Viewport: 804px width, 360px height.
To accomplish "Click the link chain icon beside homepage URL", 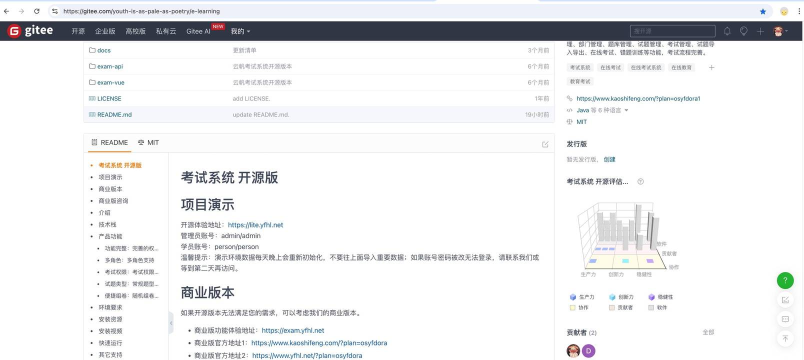I will pyautogui.click(x=570, y=98).
